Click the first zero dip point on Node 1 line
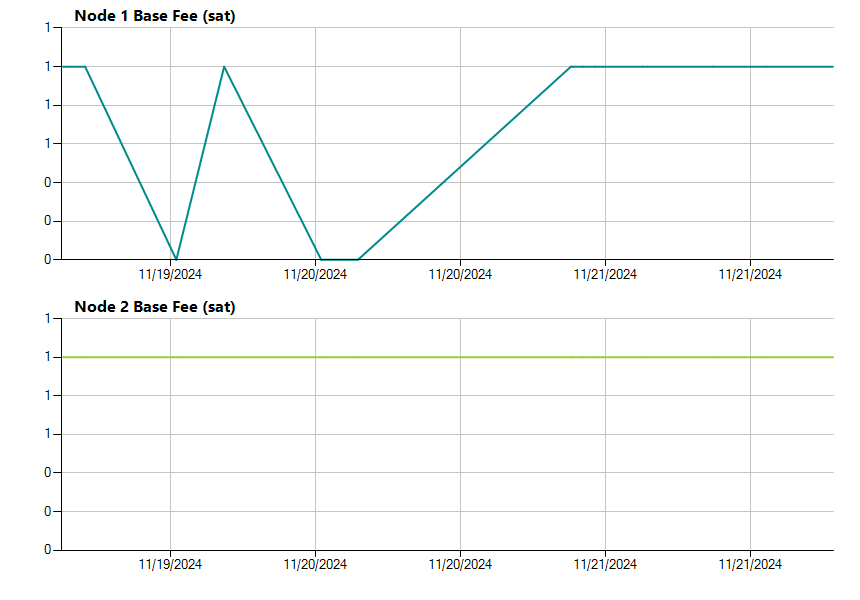This screenshot has width=860, height=600. click(x=176, y=259)
